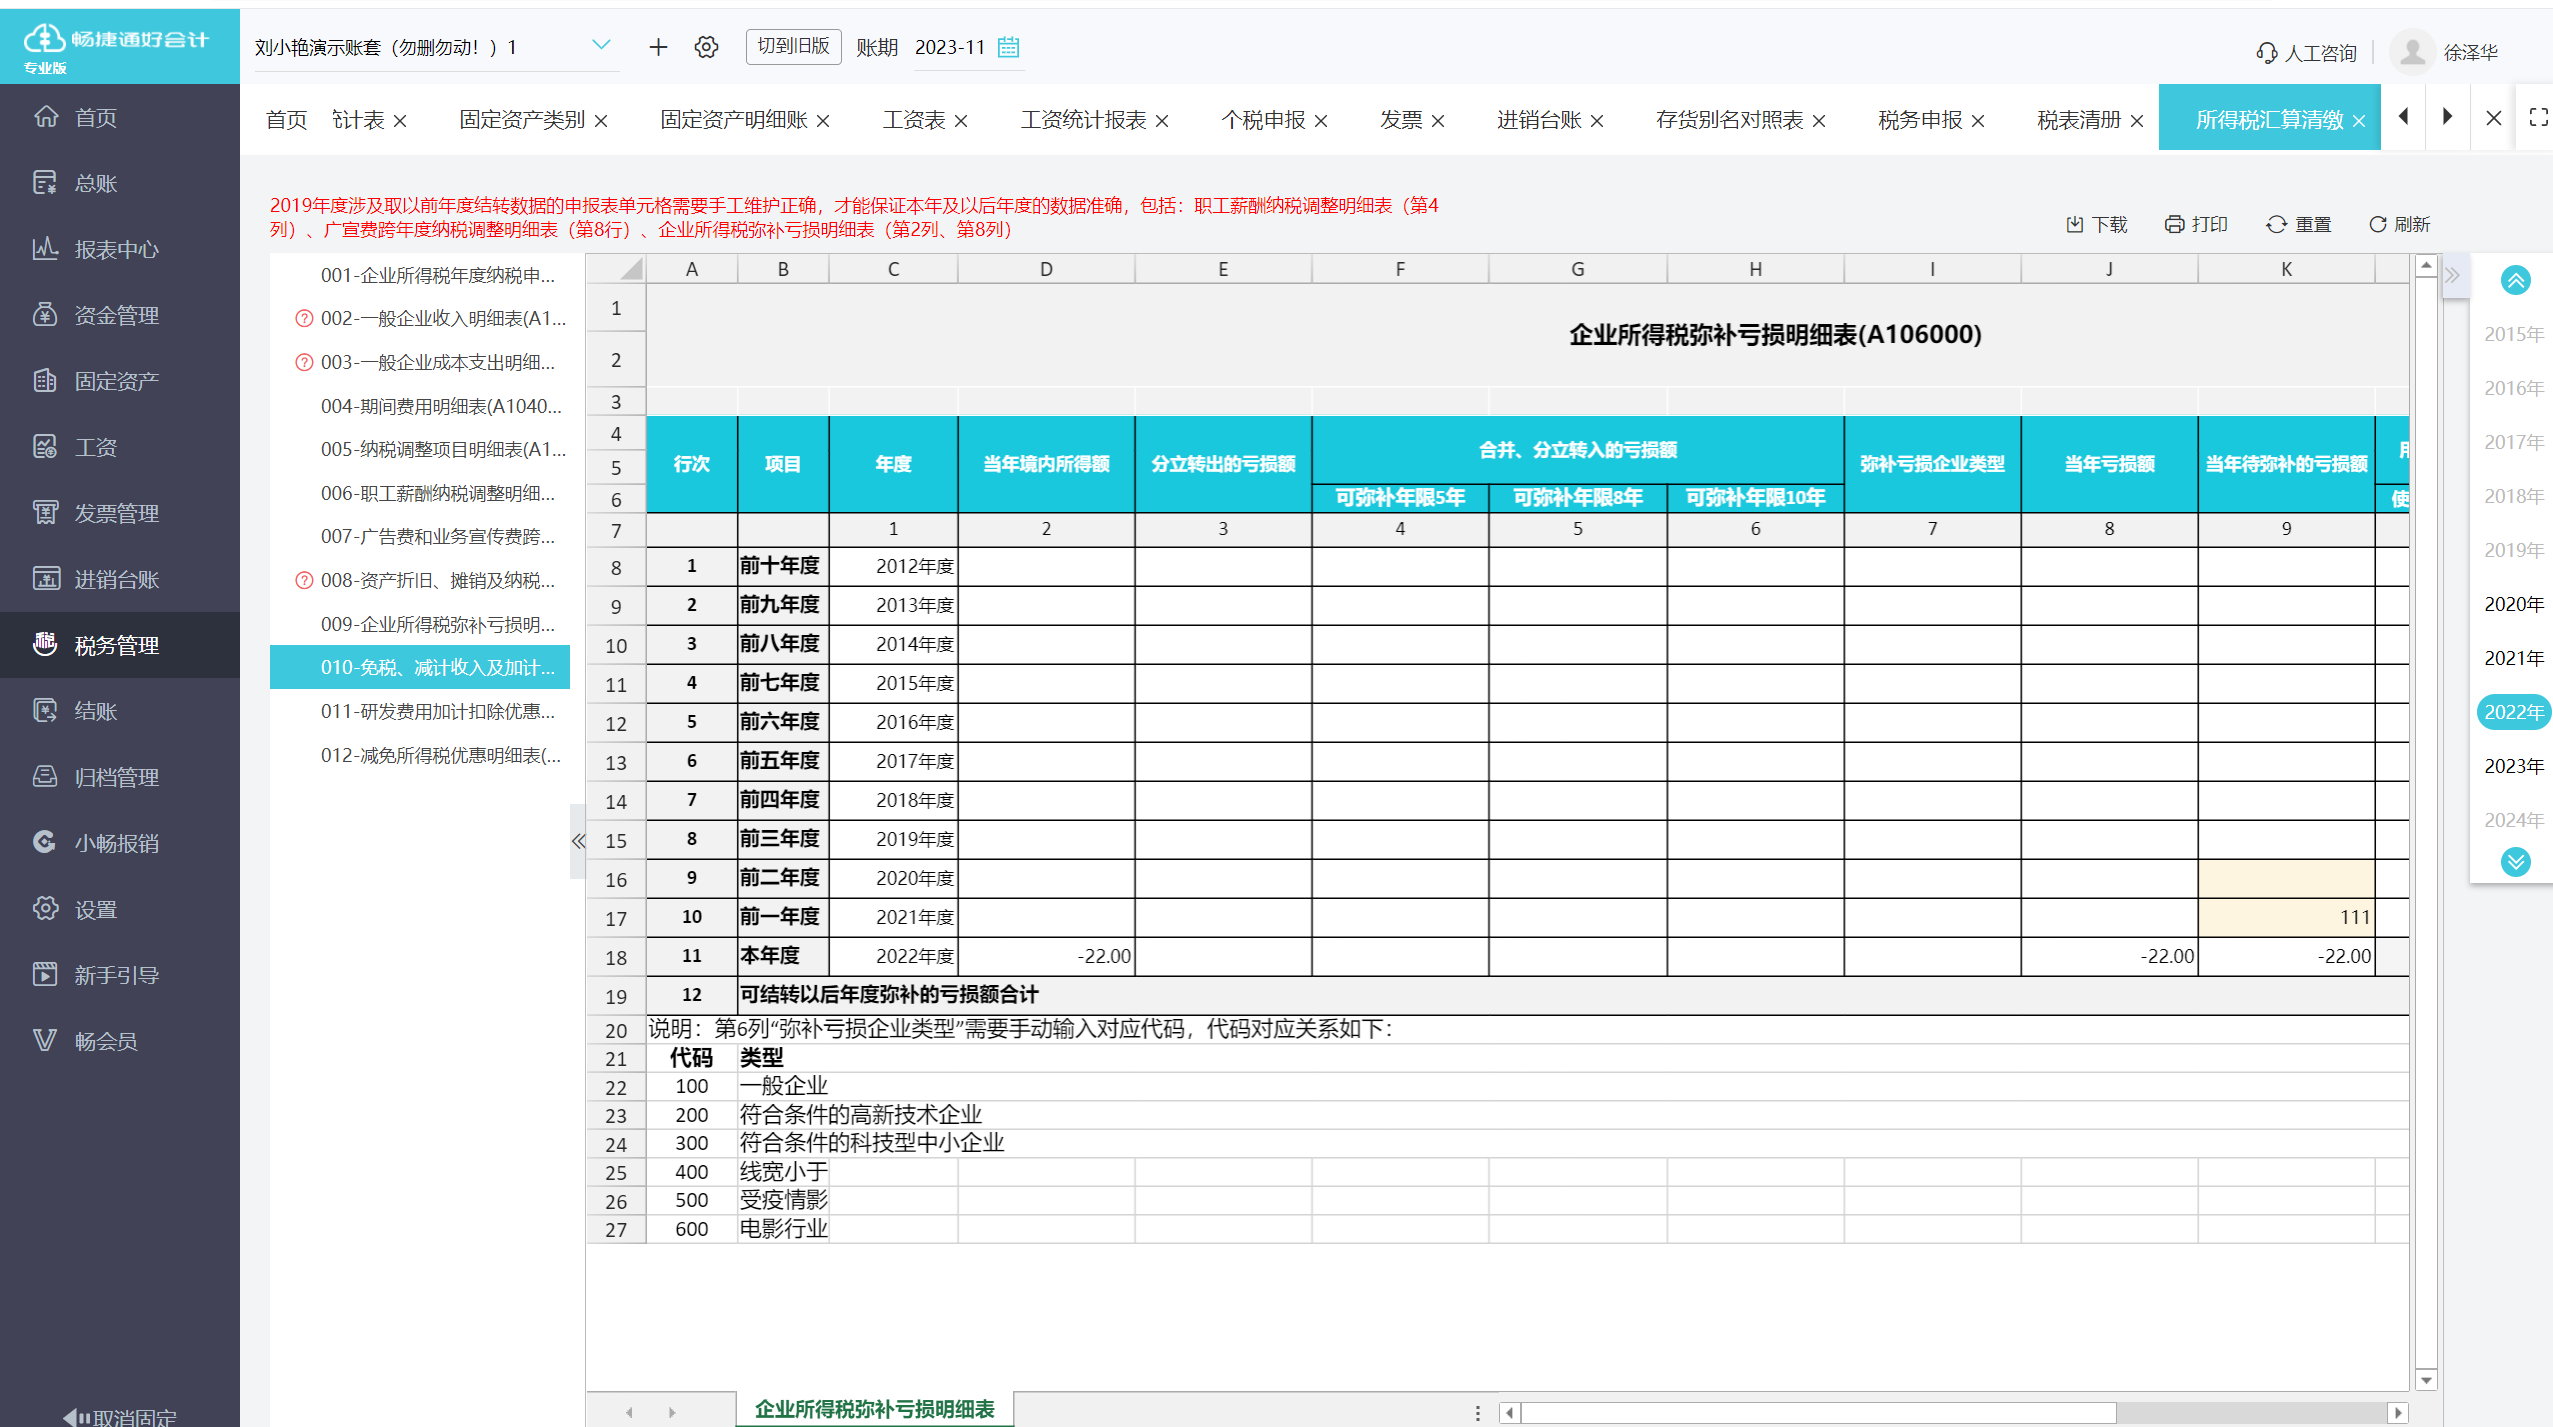The image size is (2553, 1427).
Task: Scroll down the right year panel
Action: point(2514,859)
